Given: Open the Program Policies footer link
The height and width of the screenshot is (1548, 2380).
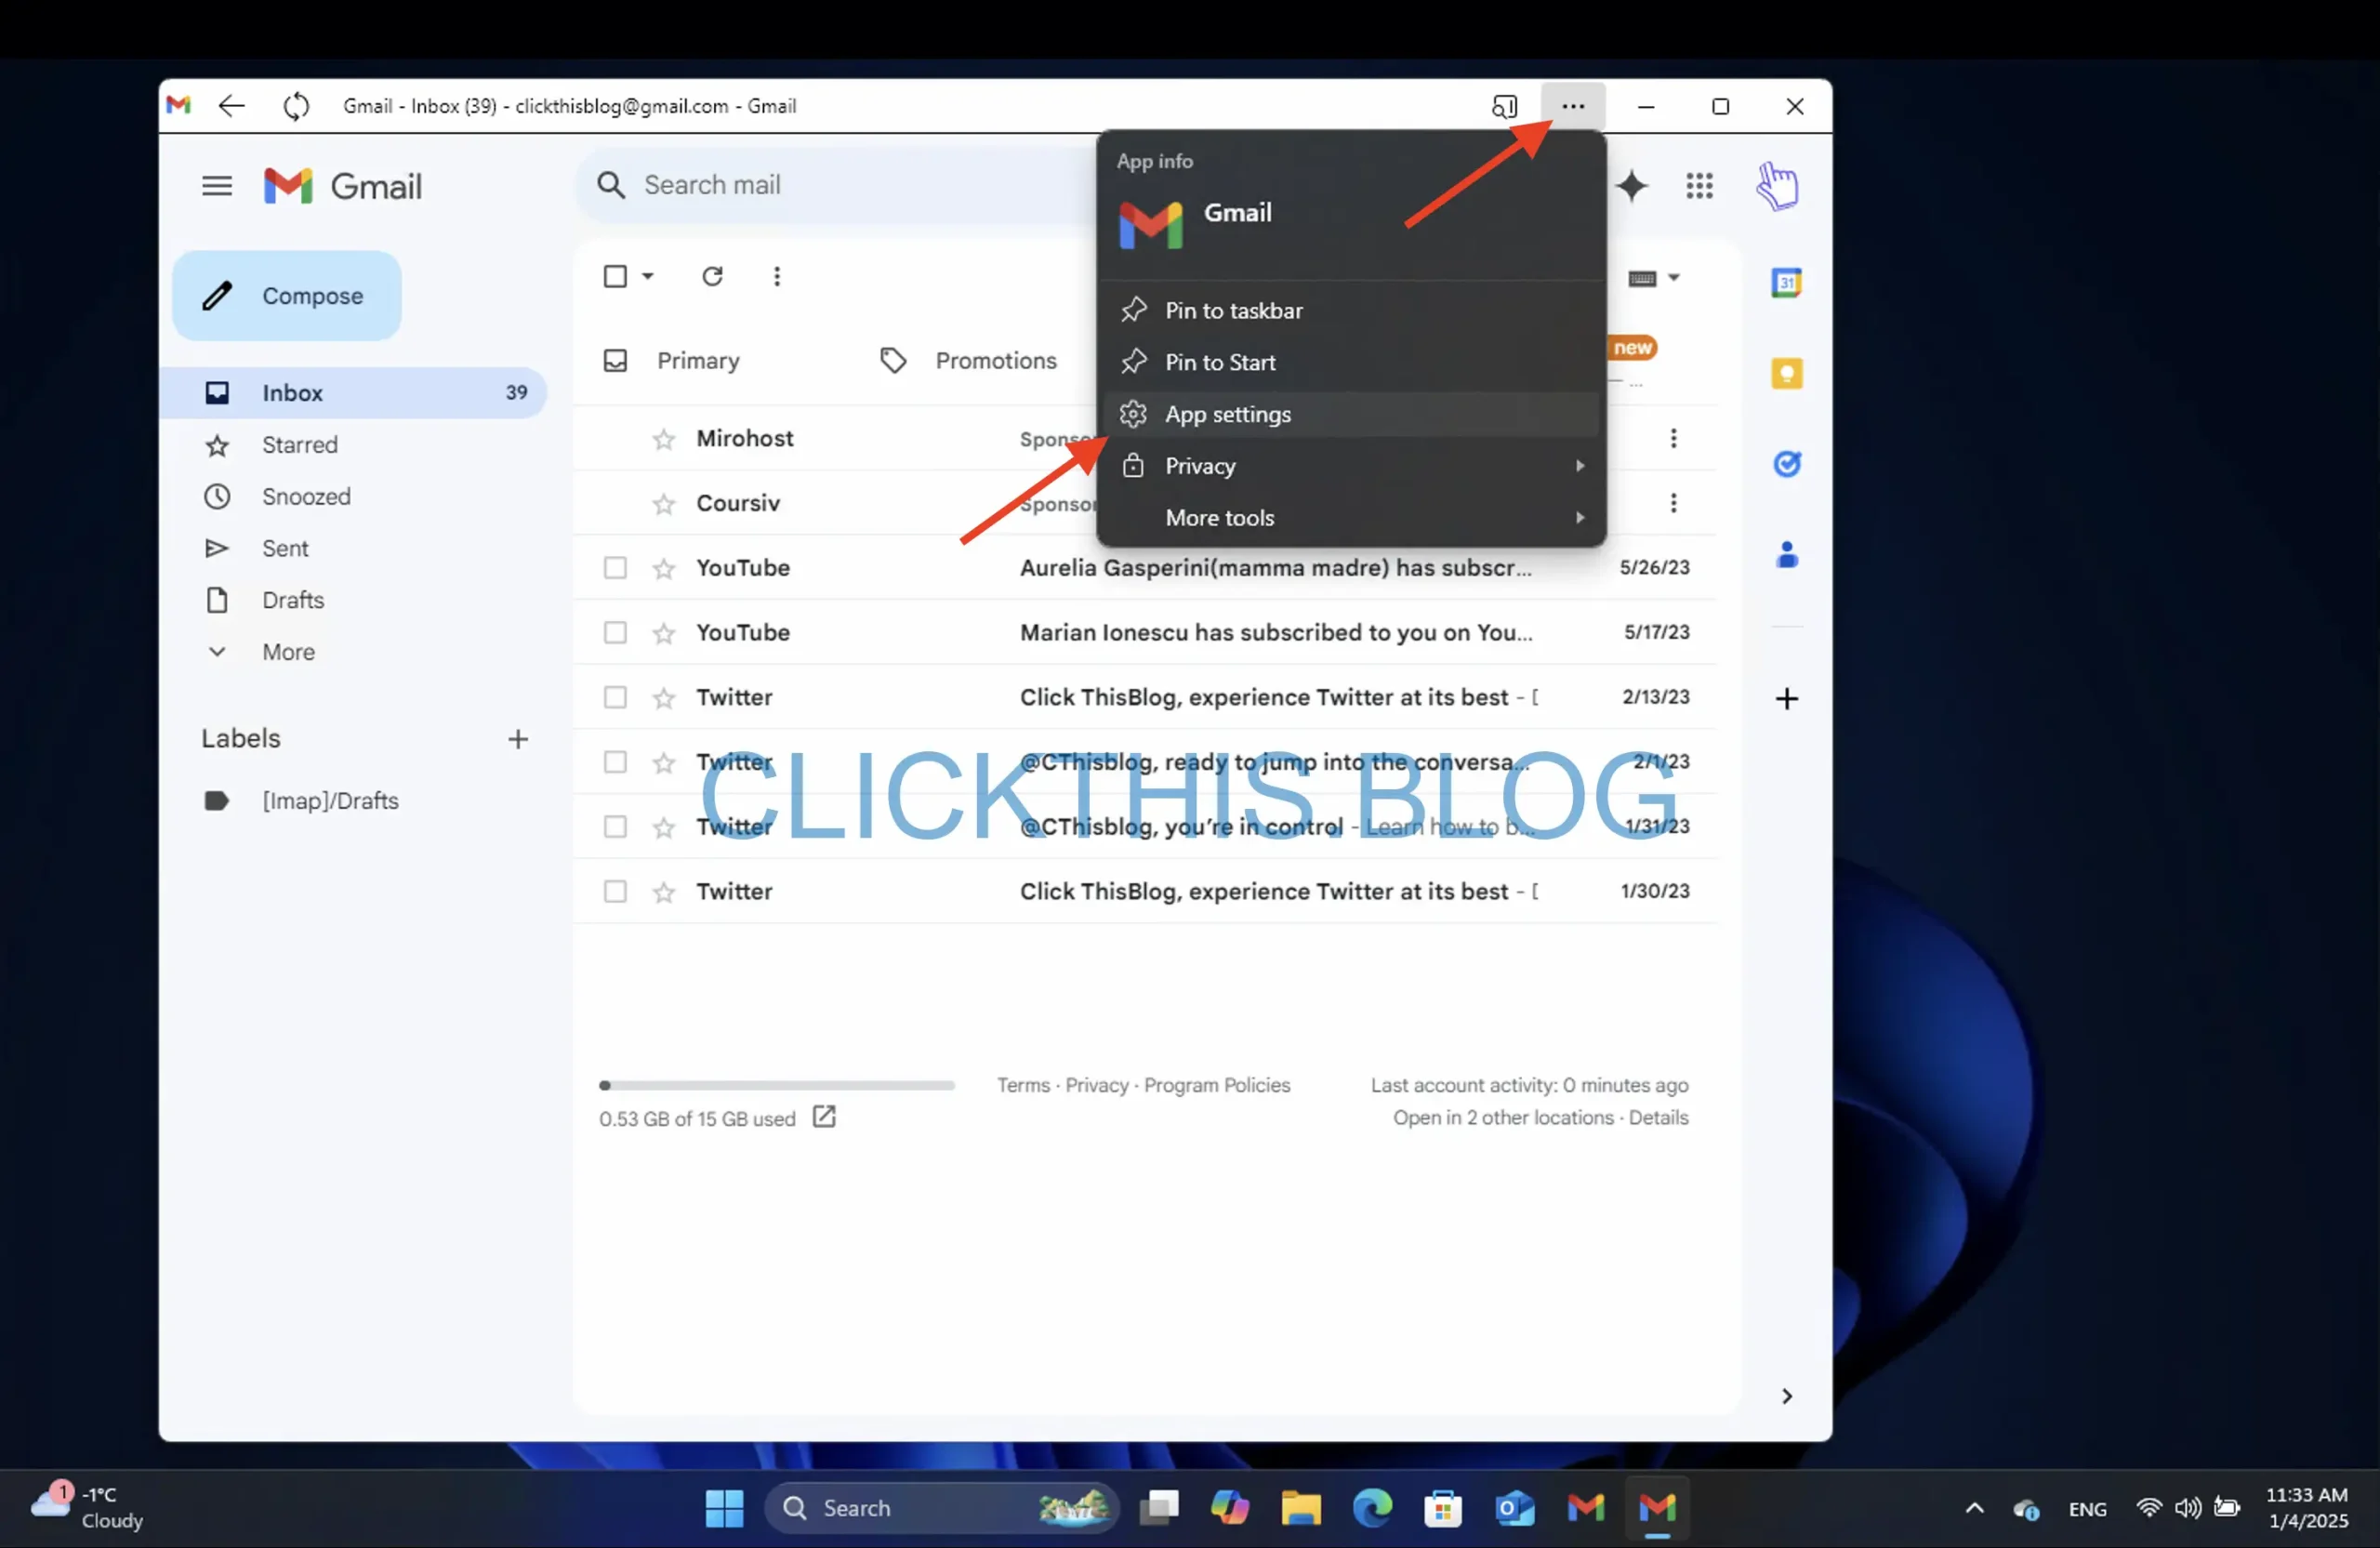Looking at the screenshot, I should coord(1217,1085).
